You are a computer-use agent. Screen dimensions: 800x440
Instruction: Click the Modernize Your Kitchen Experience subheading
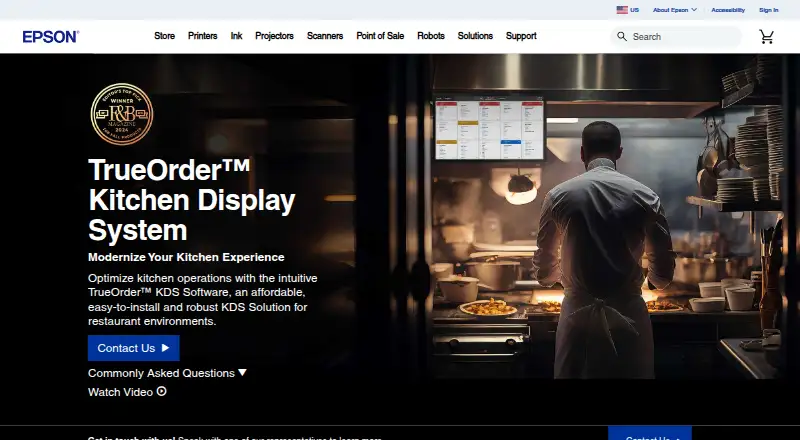pyautogui.click(x=186, y=257)
